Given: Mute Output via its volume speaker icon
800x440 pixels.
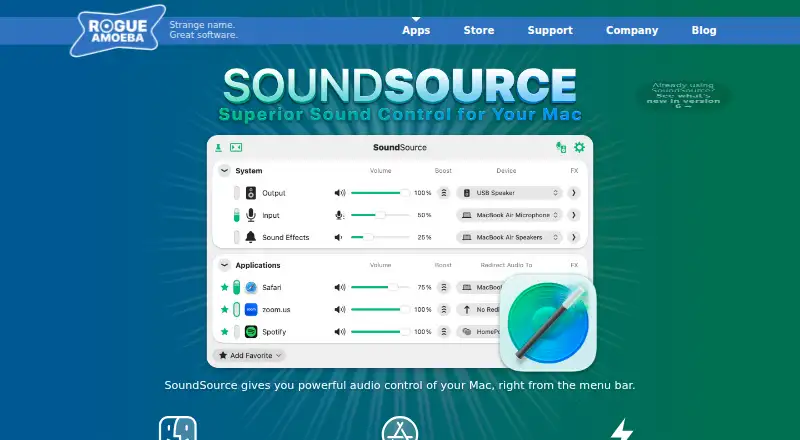Looking at the screenshot, I should click(340, 193).
